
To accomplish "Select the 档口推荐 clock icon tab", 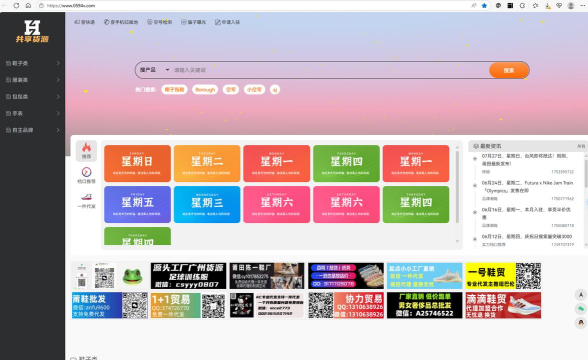I will 87,175.
